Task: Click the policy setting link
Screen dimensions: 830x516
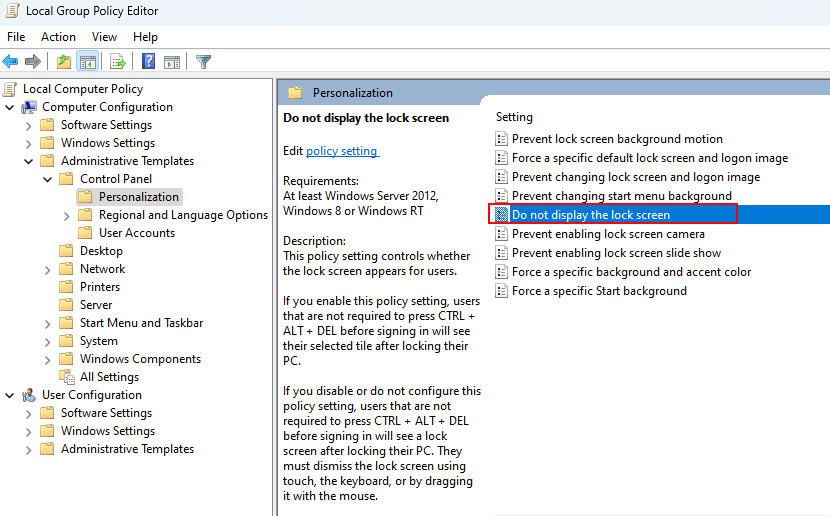Action: [x=342, y=151]
